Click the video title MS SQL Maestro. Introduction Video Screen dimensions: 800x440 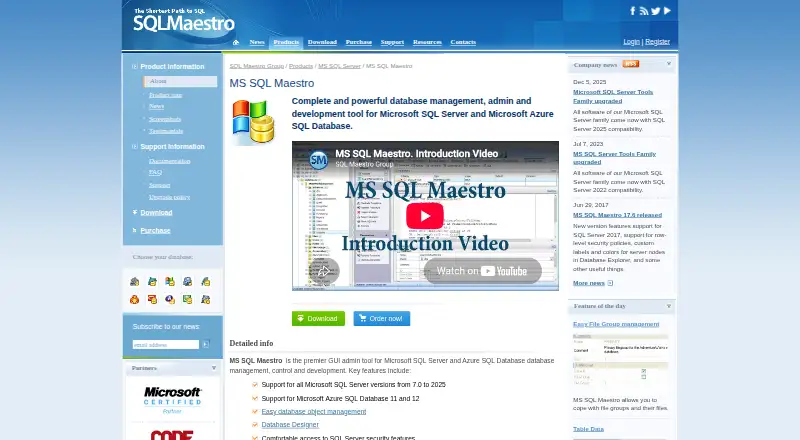coord(416,154)
